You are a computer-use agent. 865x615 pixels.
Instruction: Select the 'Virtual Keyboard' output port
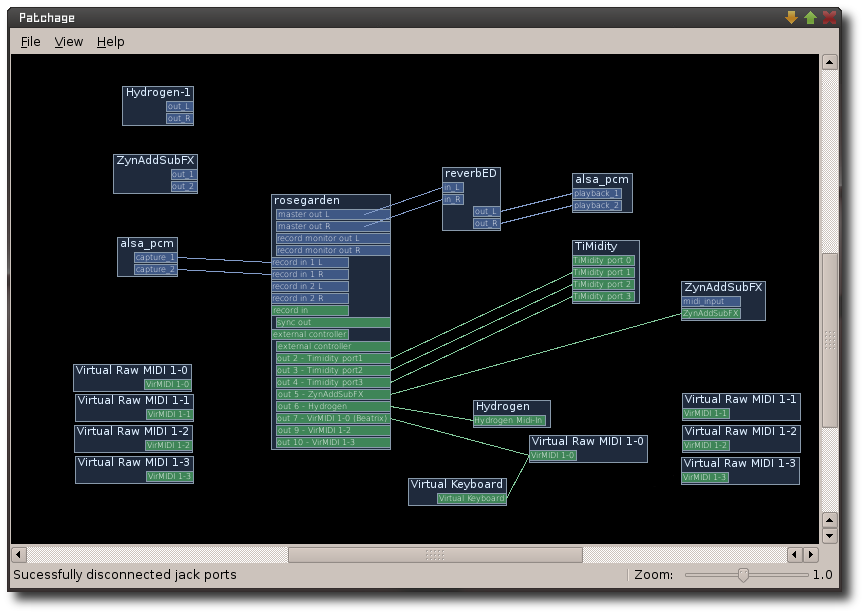click(471, 498)
